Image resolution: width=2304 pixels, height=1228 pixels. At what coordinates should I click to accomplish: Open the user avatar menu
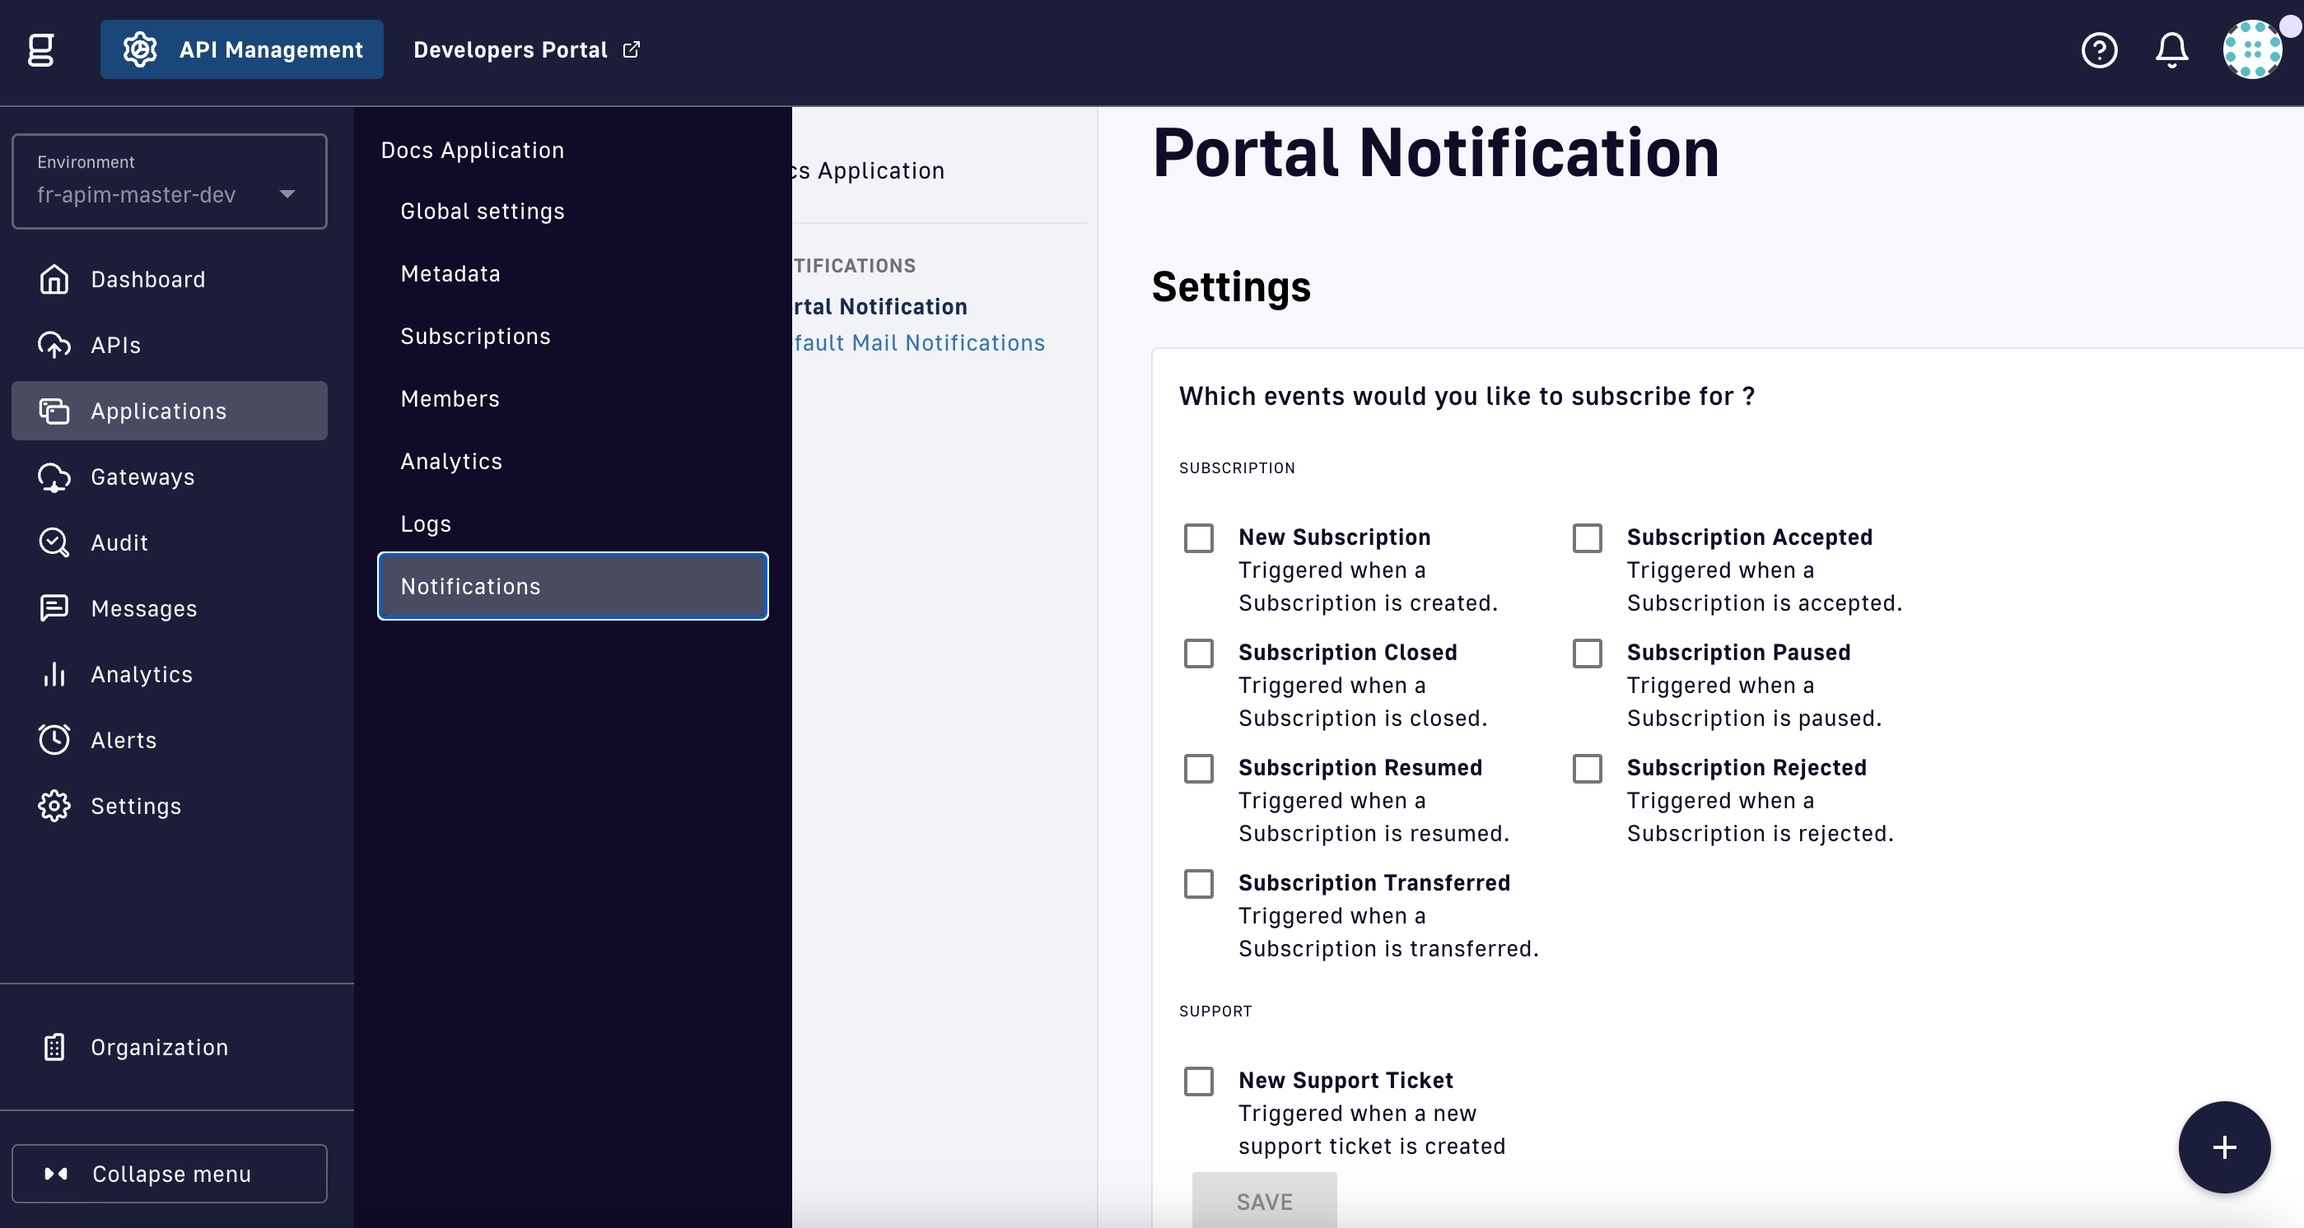(2251, 50)
